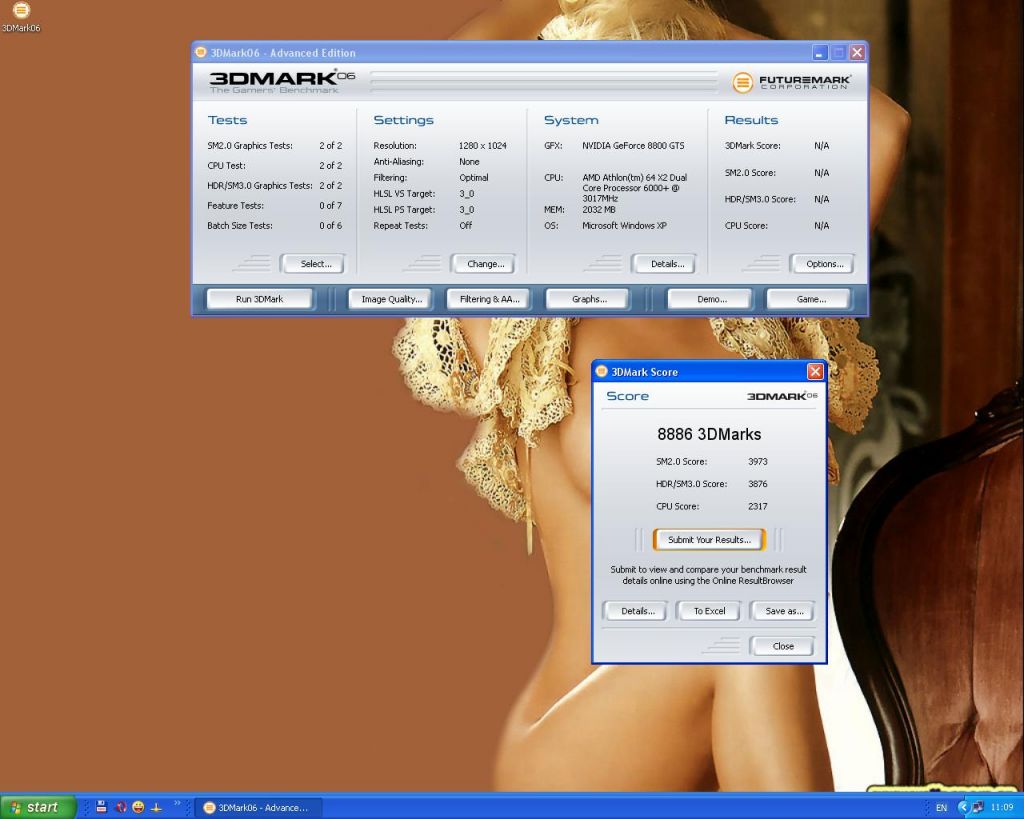The image size is (1024, 819).
Task: Show hidden tray icons arrow
Action: [x=963, y=807]
